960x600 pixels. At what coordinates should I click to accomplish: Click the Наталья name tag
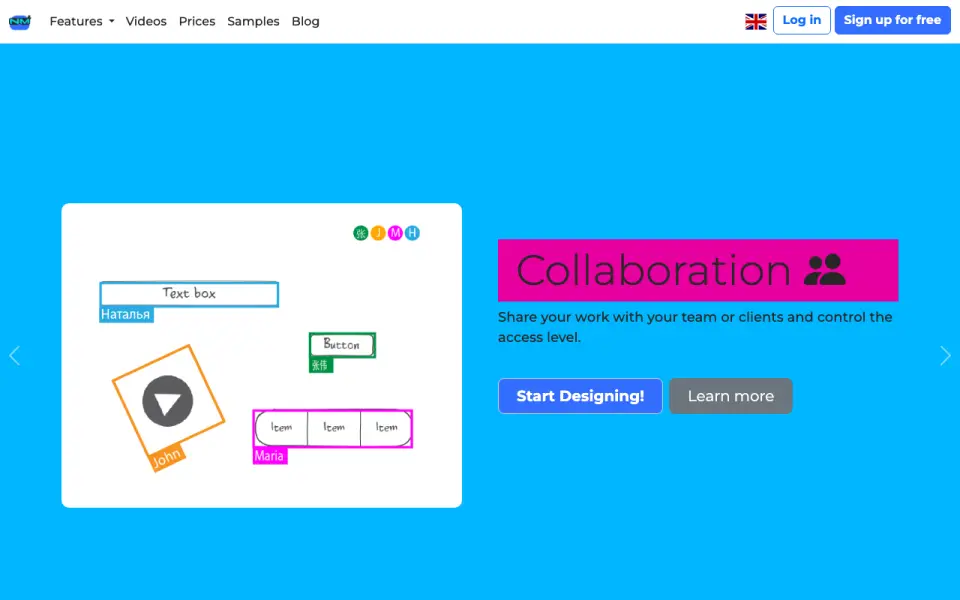(x=126, y=315)
